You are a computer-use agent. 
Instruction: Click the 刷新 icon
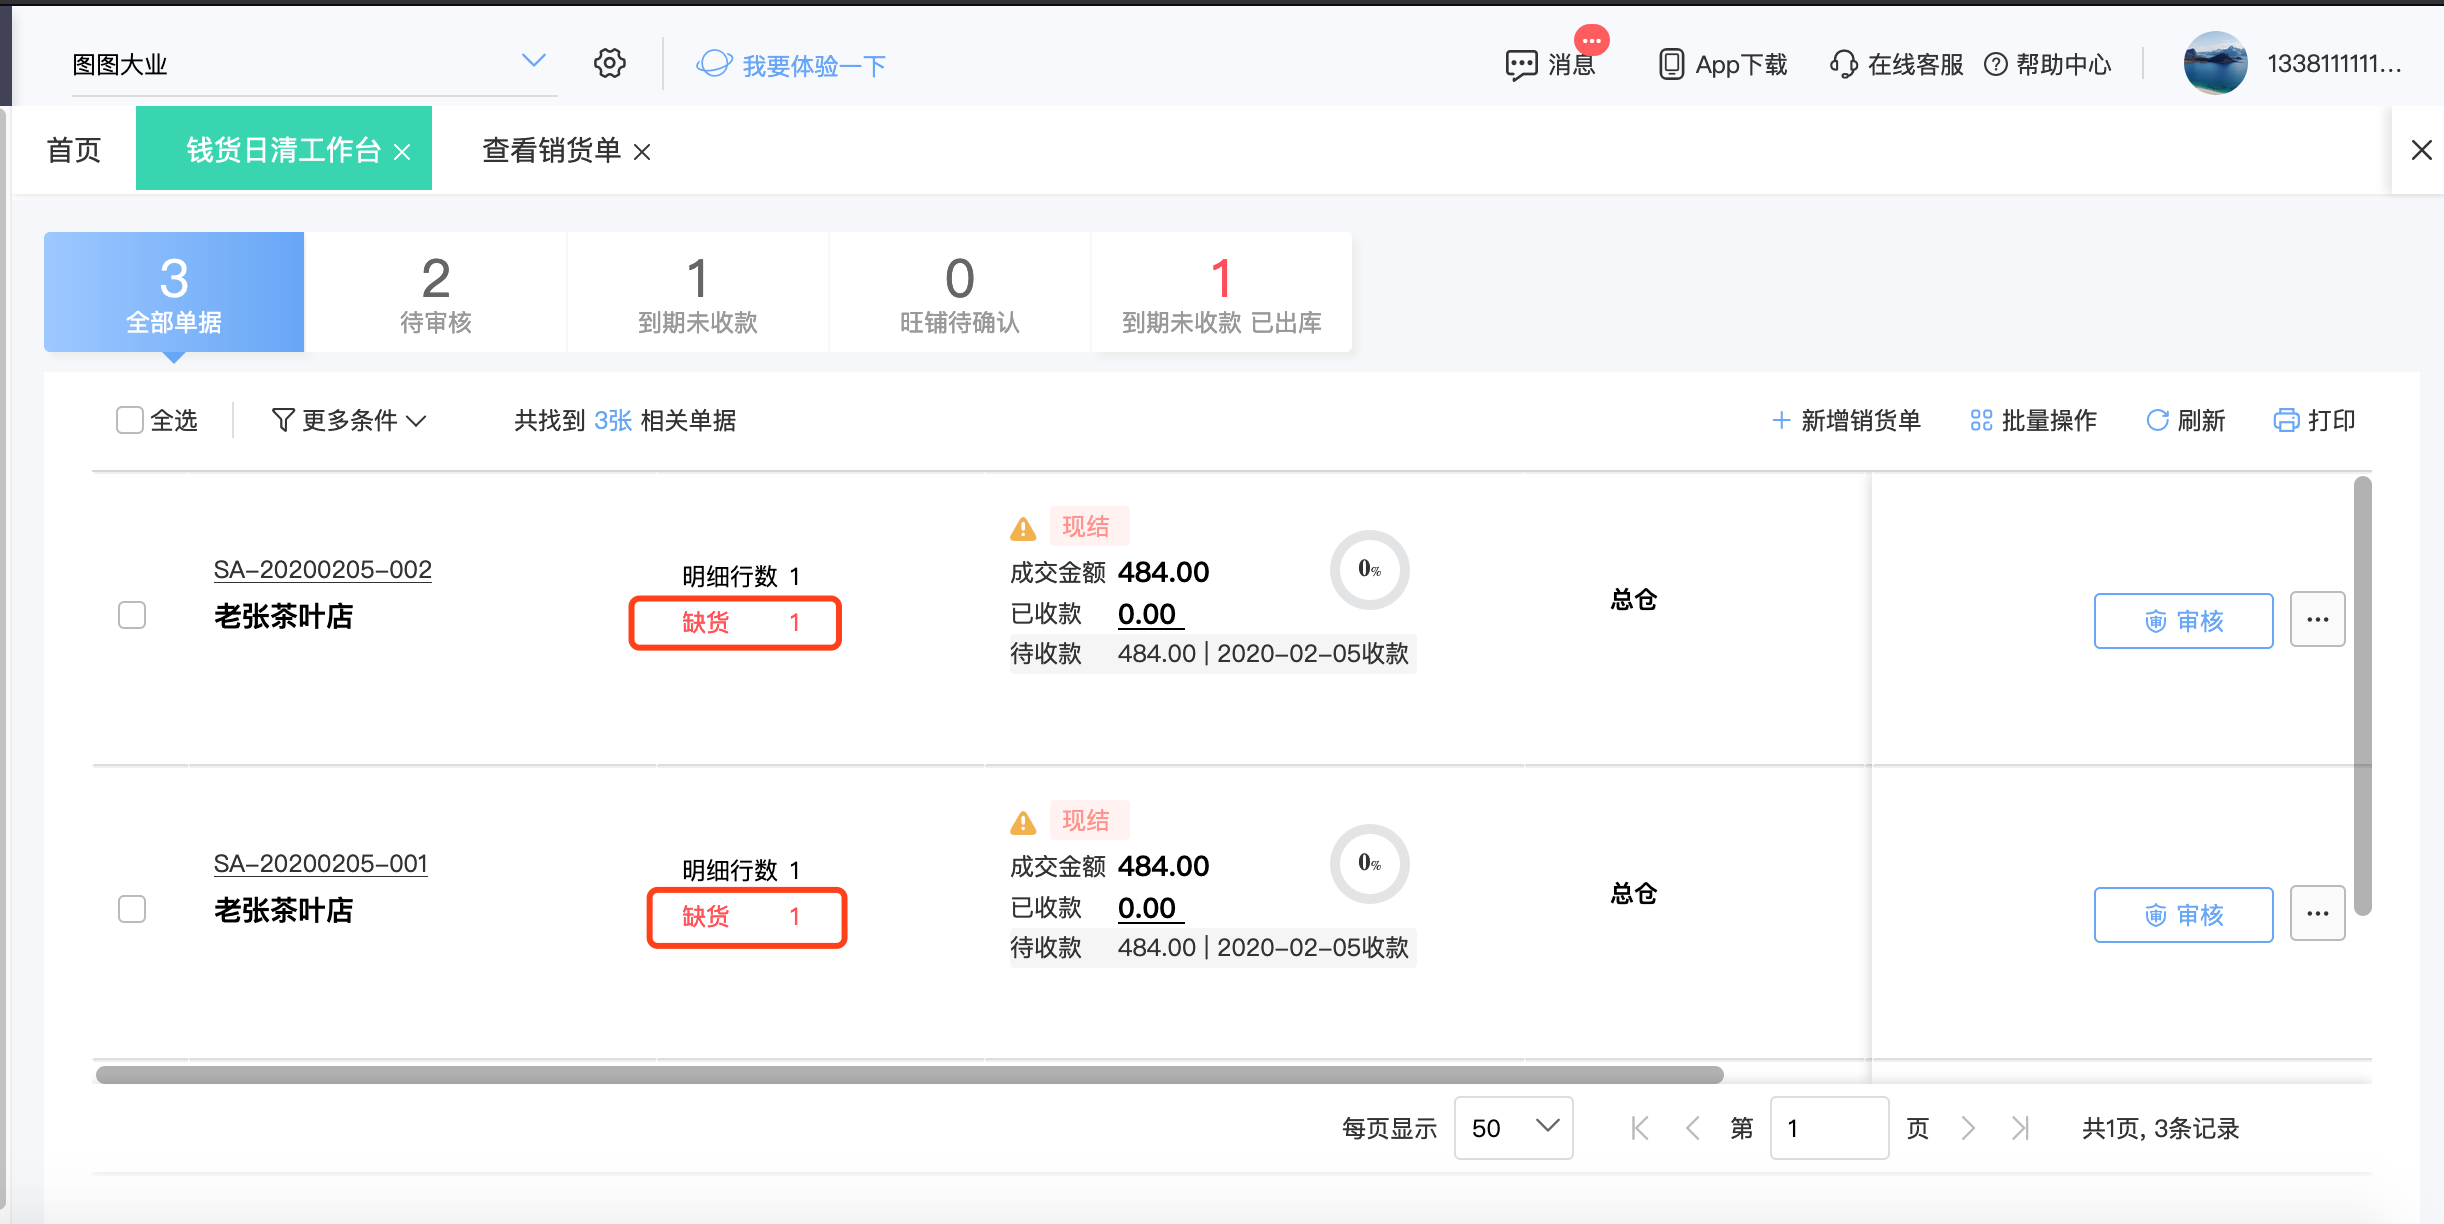click(2158, 420)
